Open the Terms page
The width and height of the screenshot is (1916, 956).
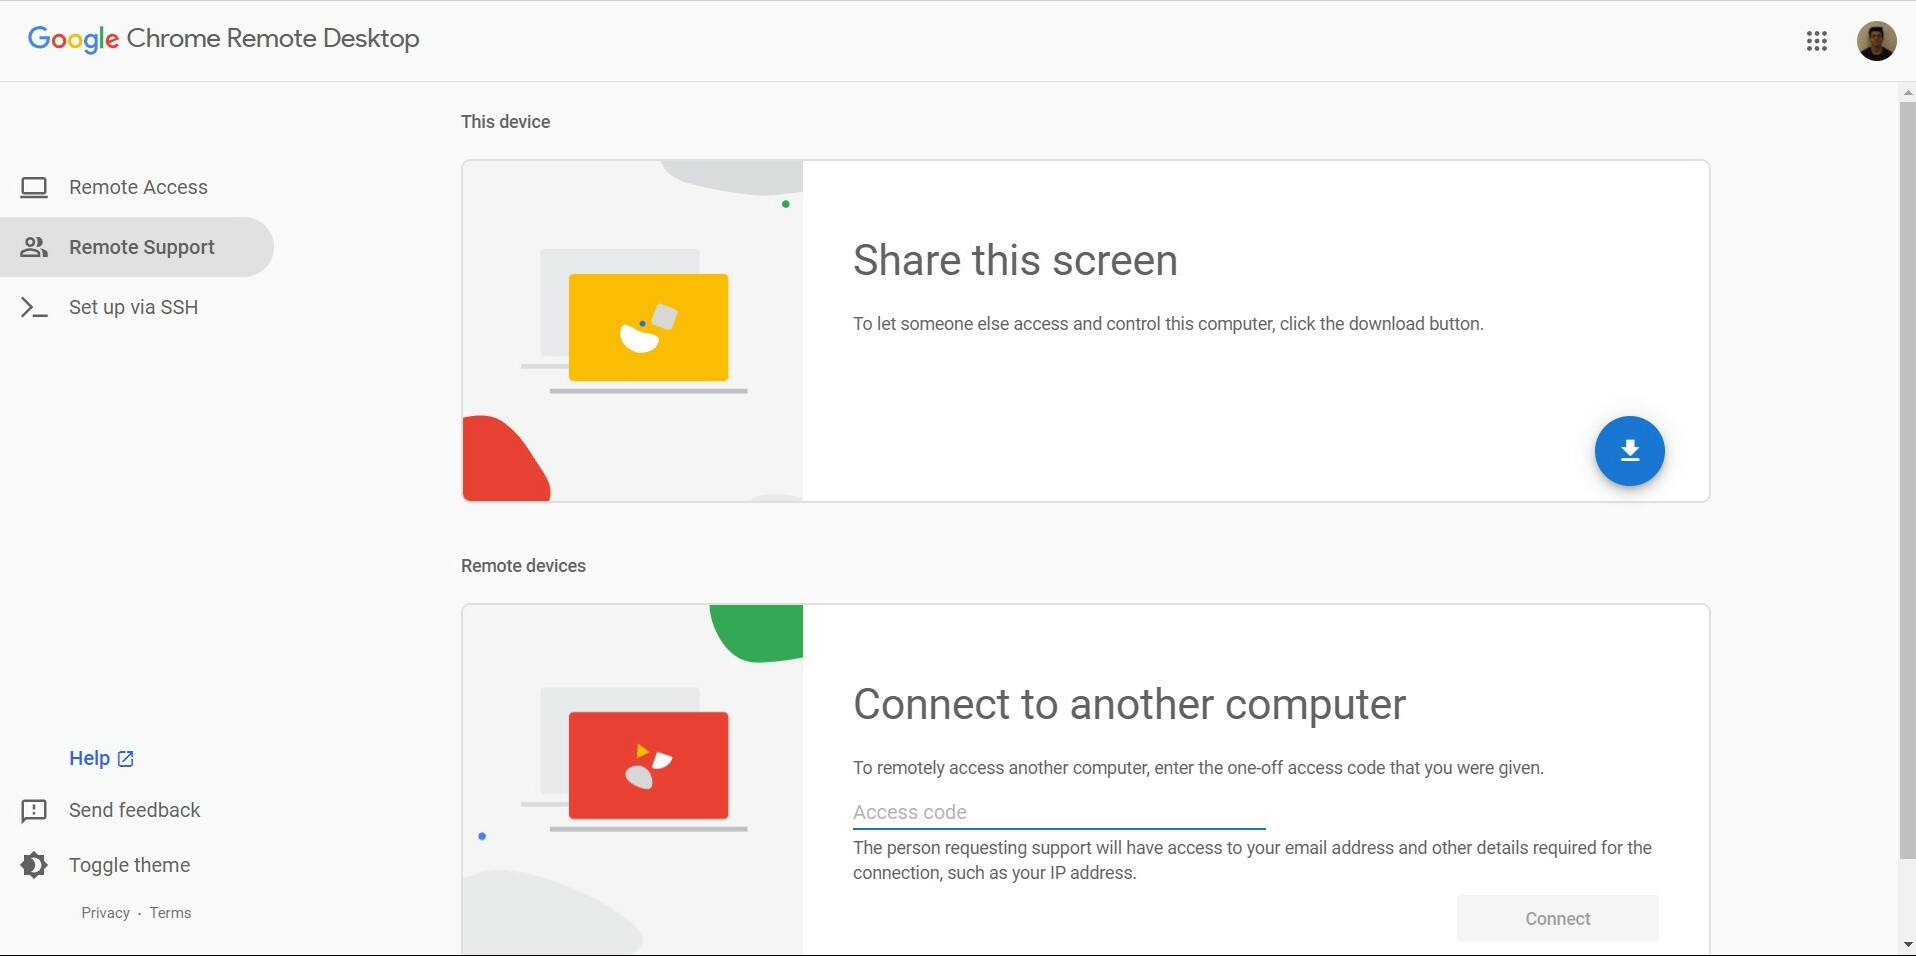click(x=169, y=912)
